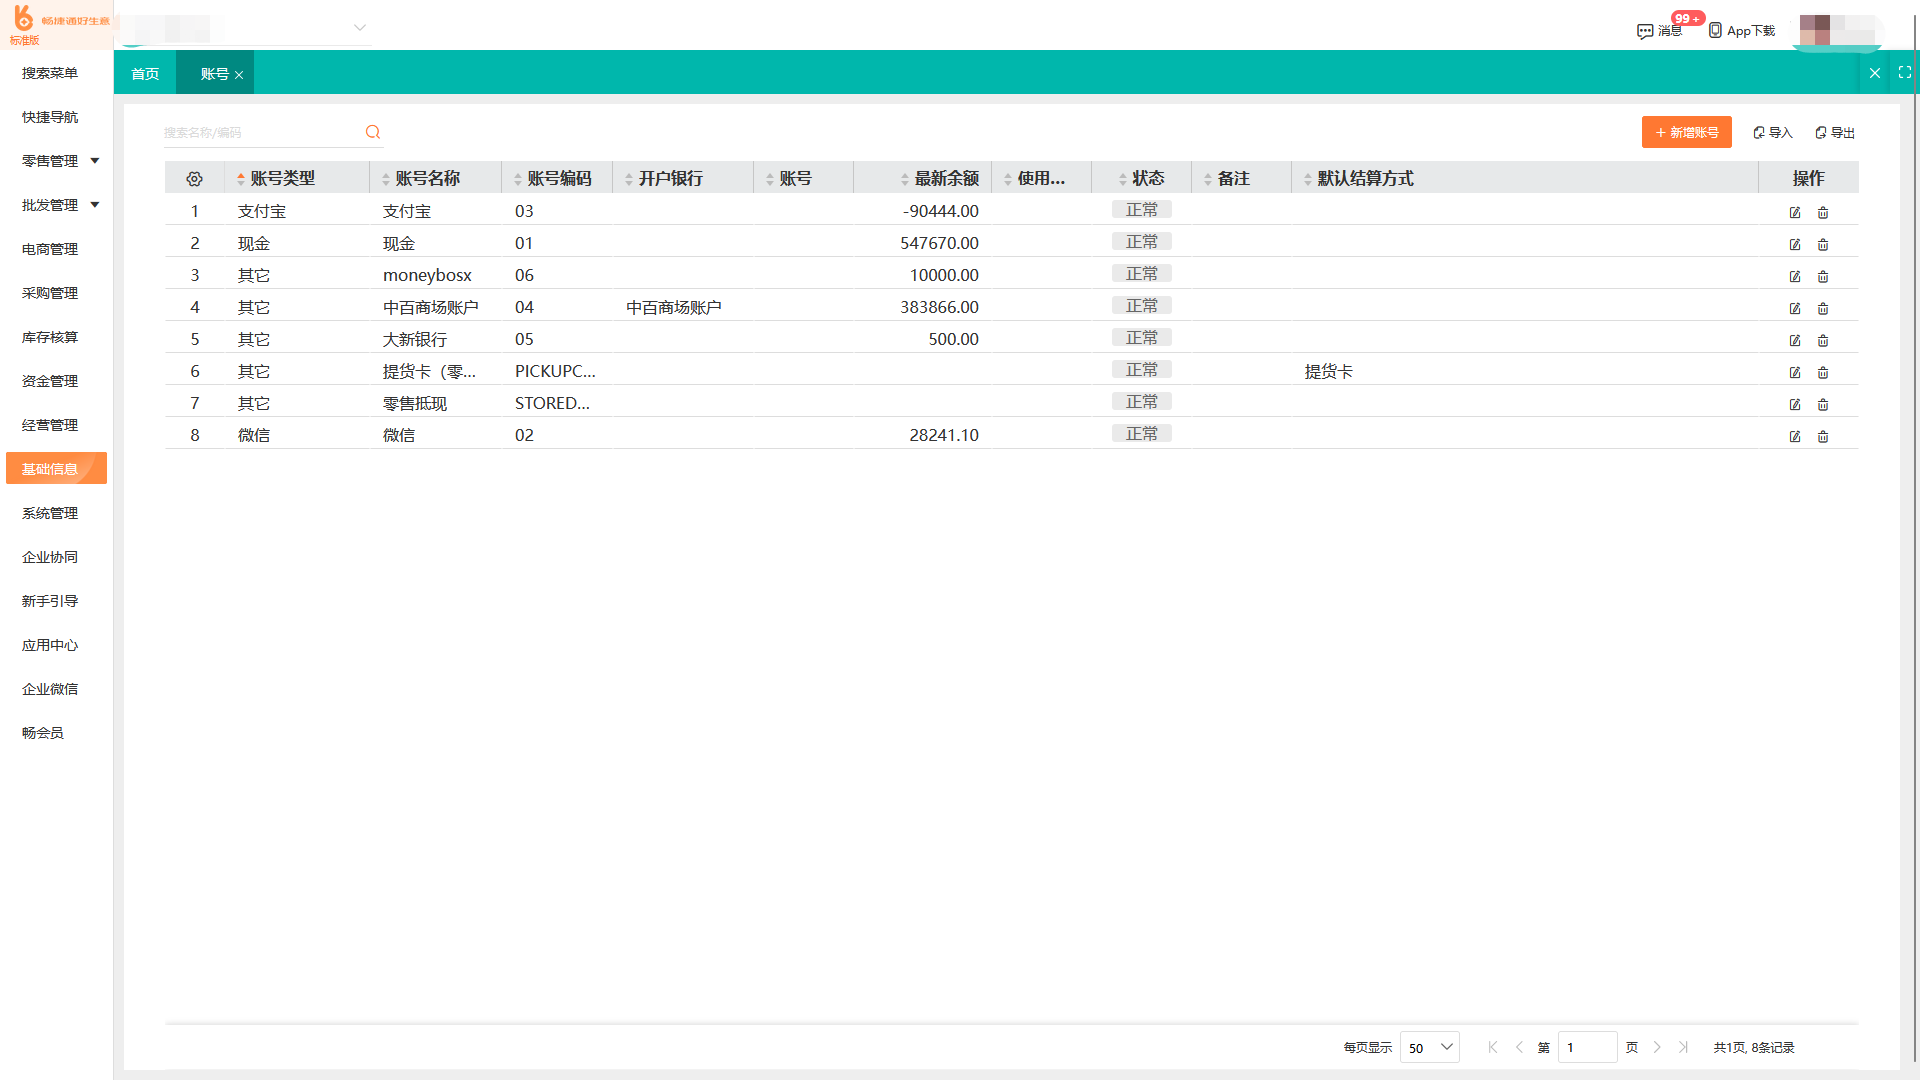Click the search magnifier icon

click(375, 131)
